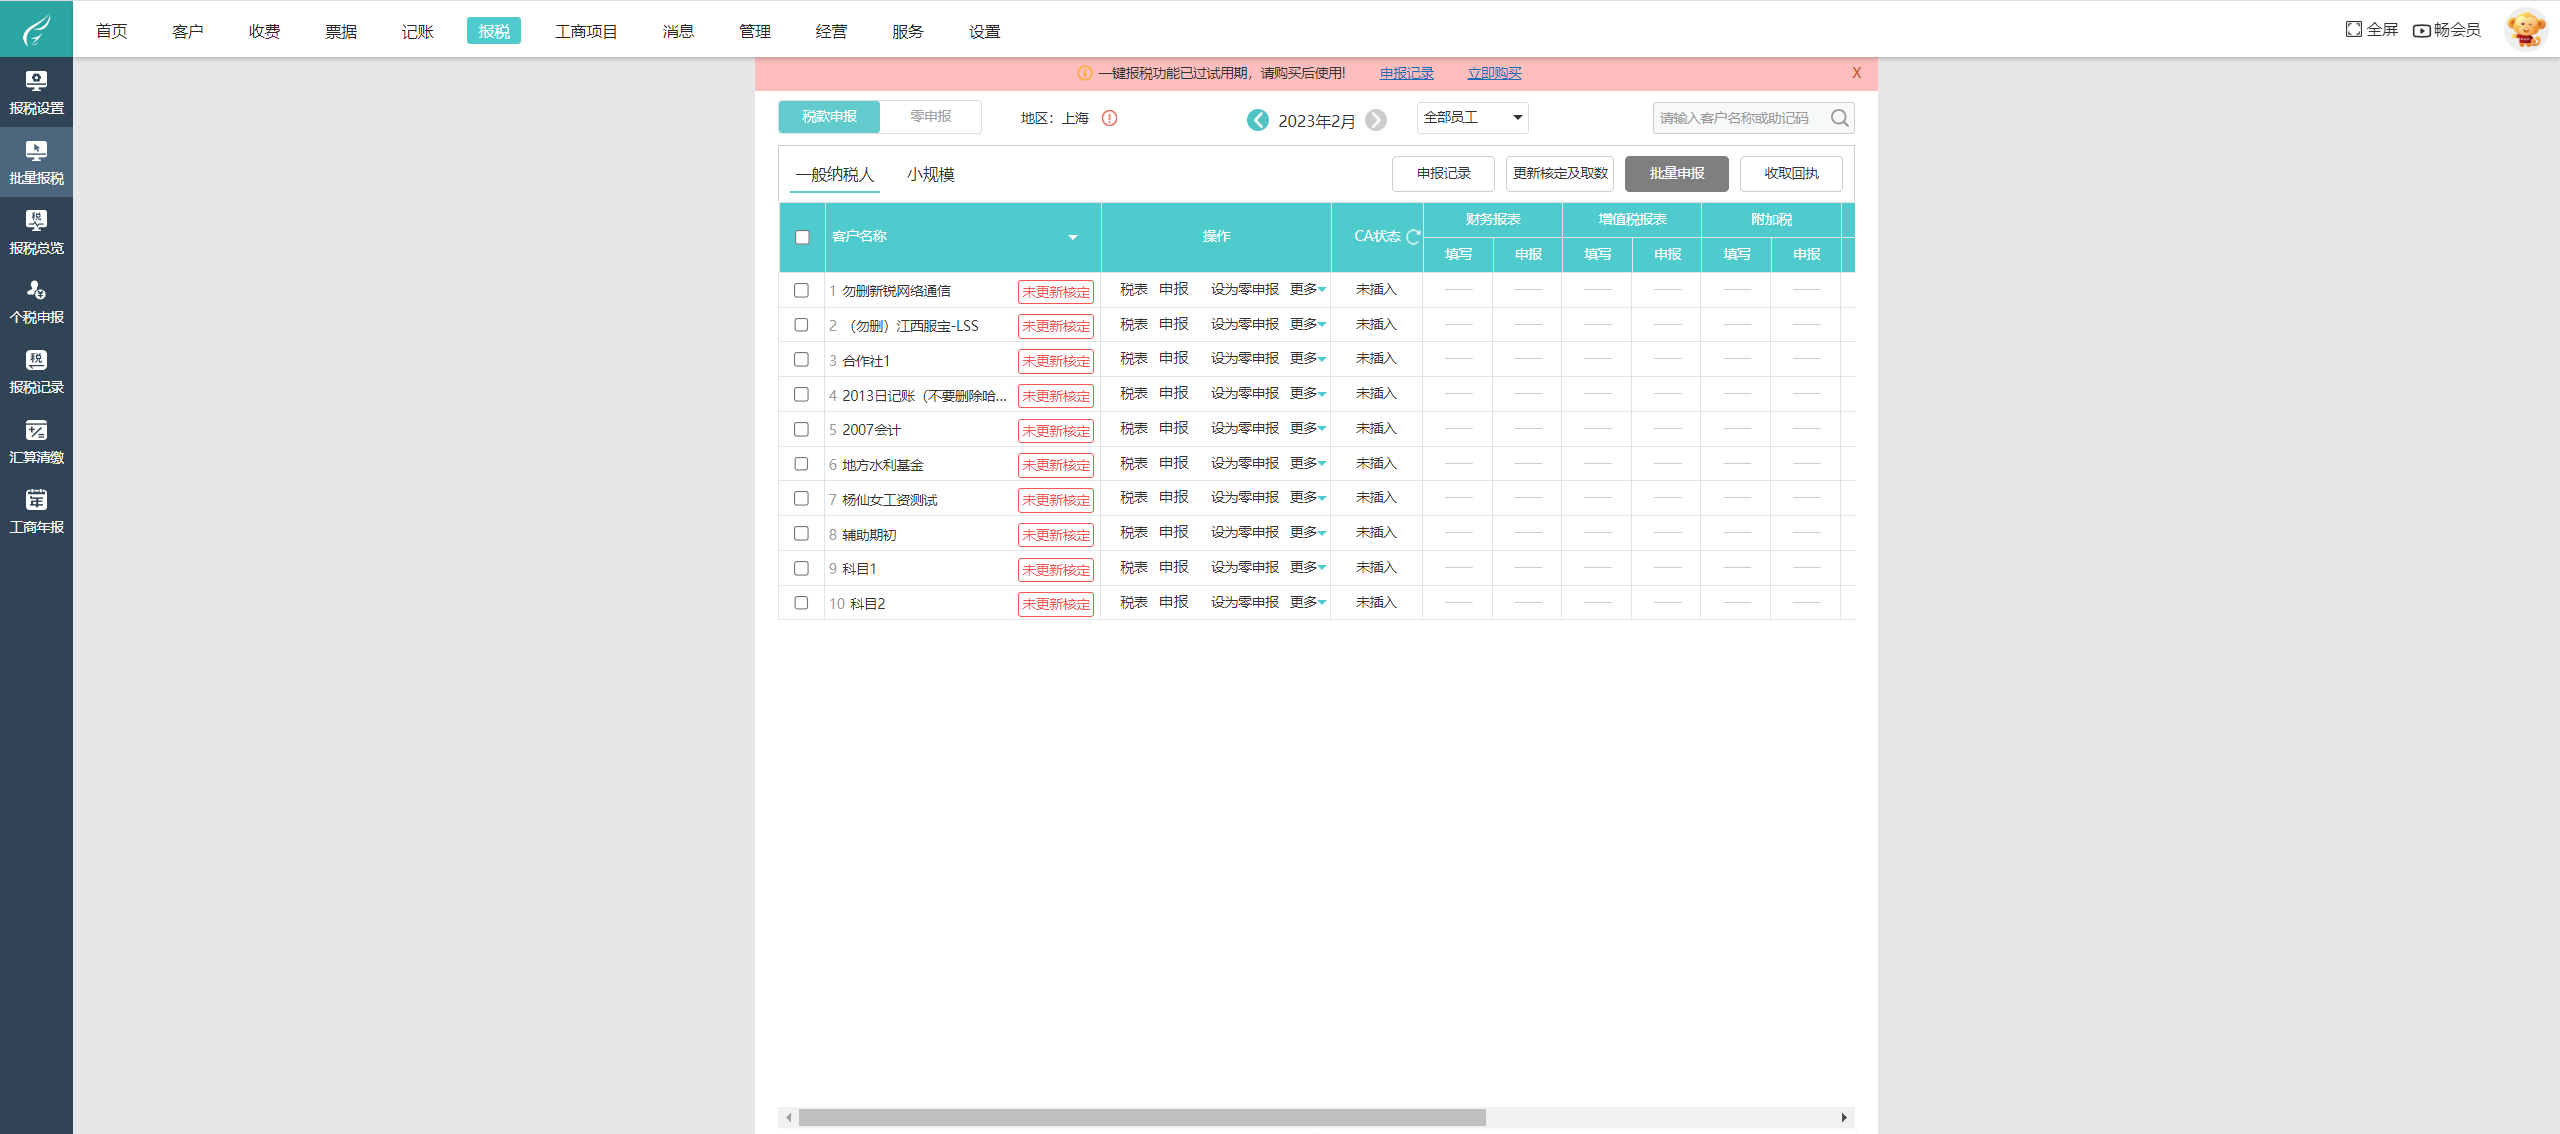
Task: Switch to 零申报 tab
Action: tap(929, 116)
